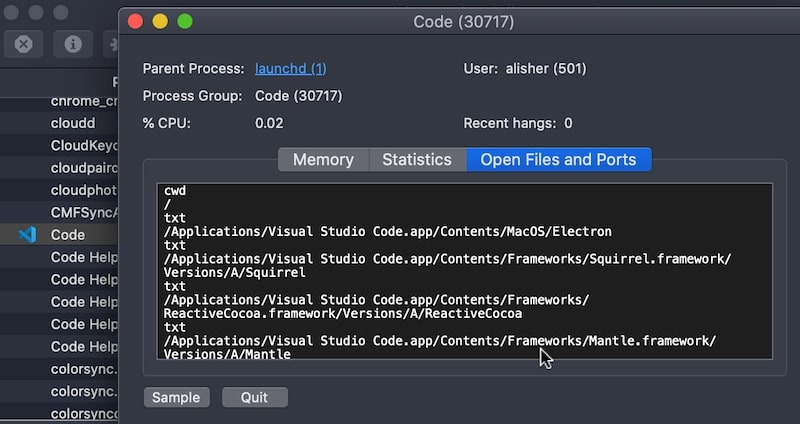Select the CloudKey process row
Image resolution: width=800 pixels, height=424 pixels.
pos(59,145)
